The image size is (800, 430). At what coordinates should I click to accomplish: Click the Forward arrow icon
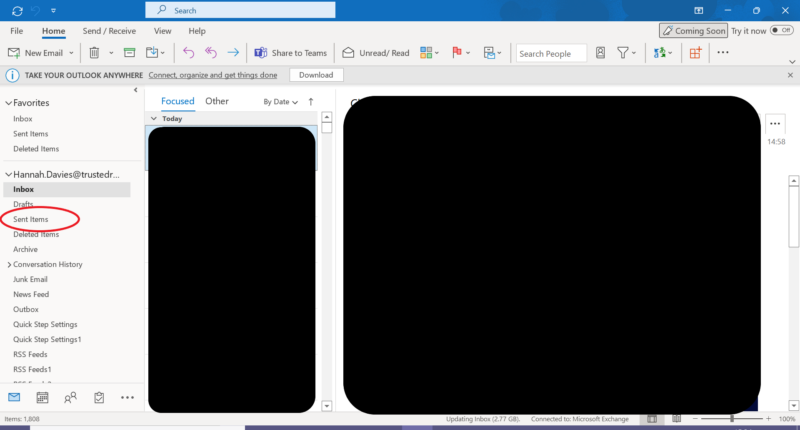[x=233, y=53]
